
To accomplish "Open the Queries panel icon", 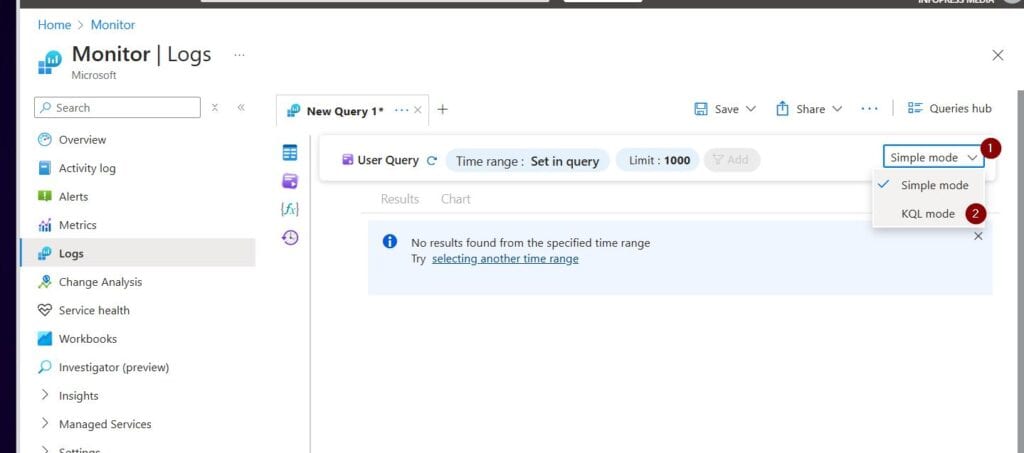I will [x=289, y=181].
